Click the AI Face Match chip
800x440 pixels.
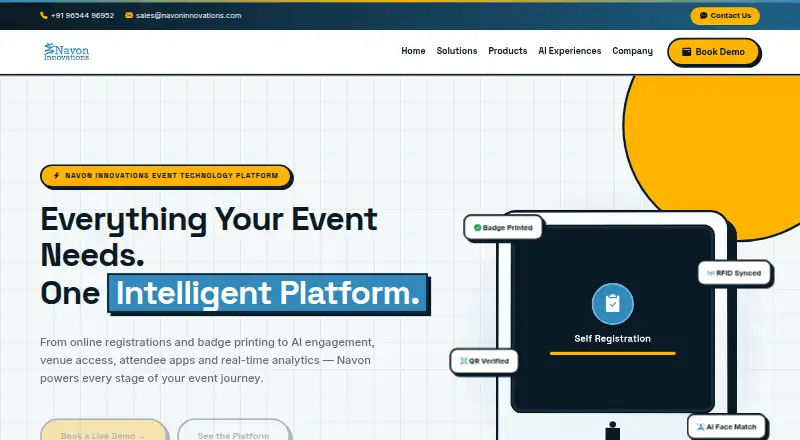point(727,427)
